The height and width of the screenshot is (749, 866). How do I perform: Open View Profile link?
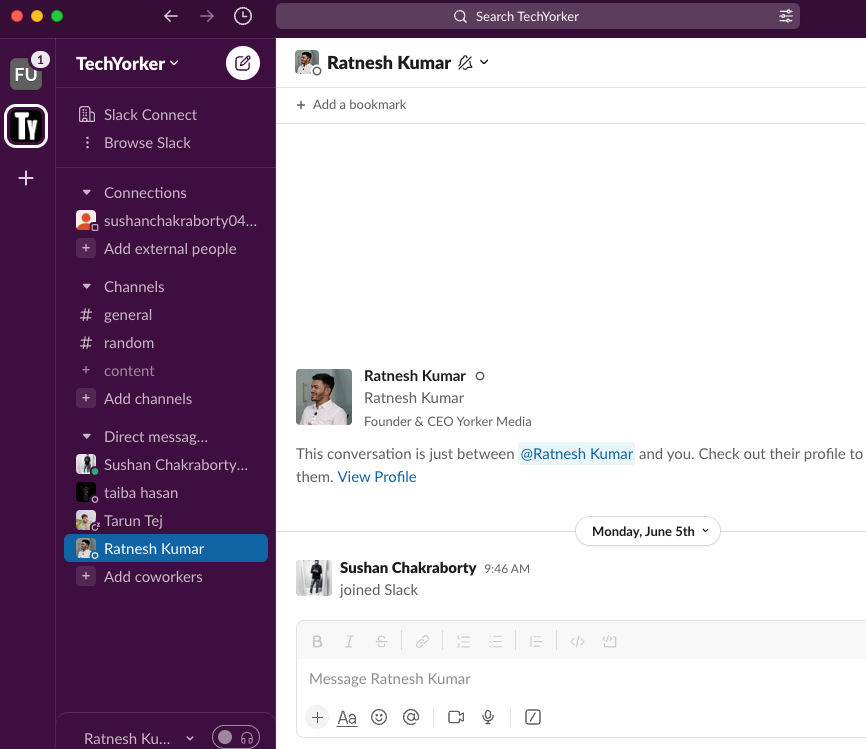377,477
